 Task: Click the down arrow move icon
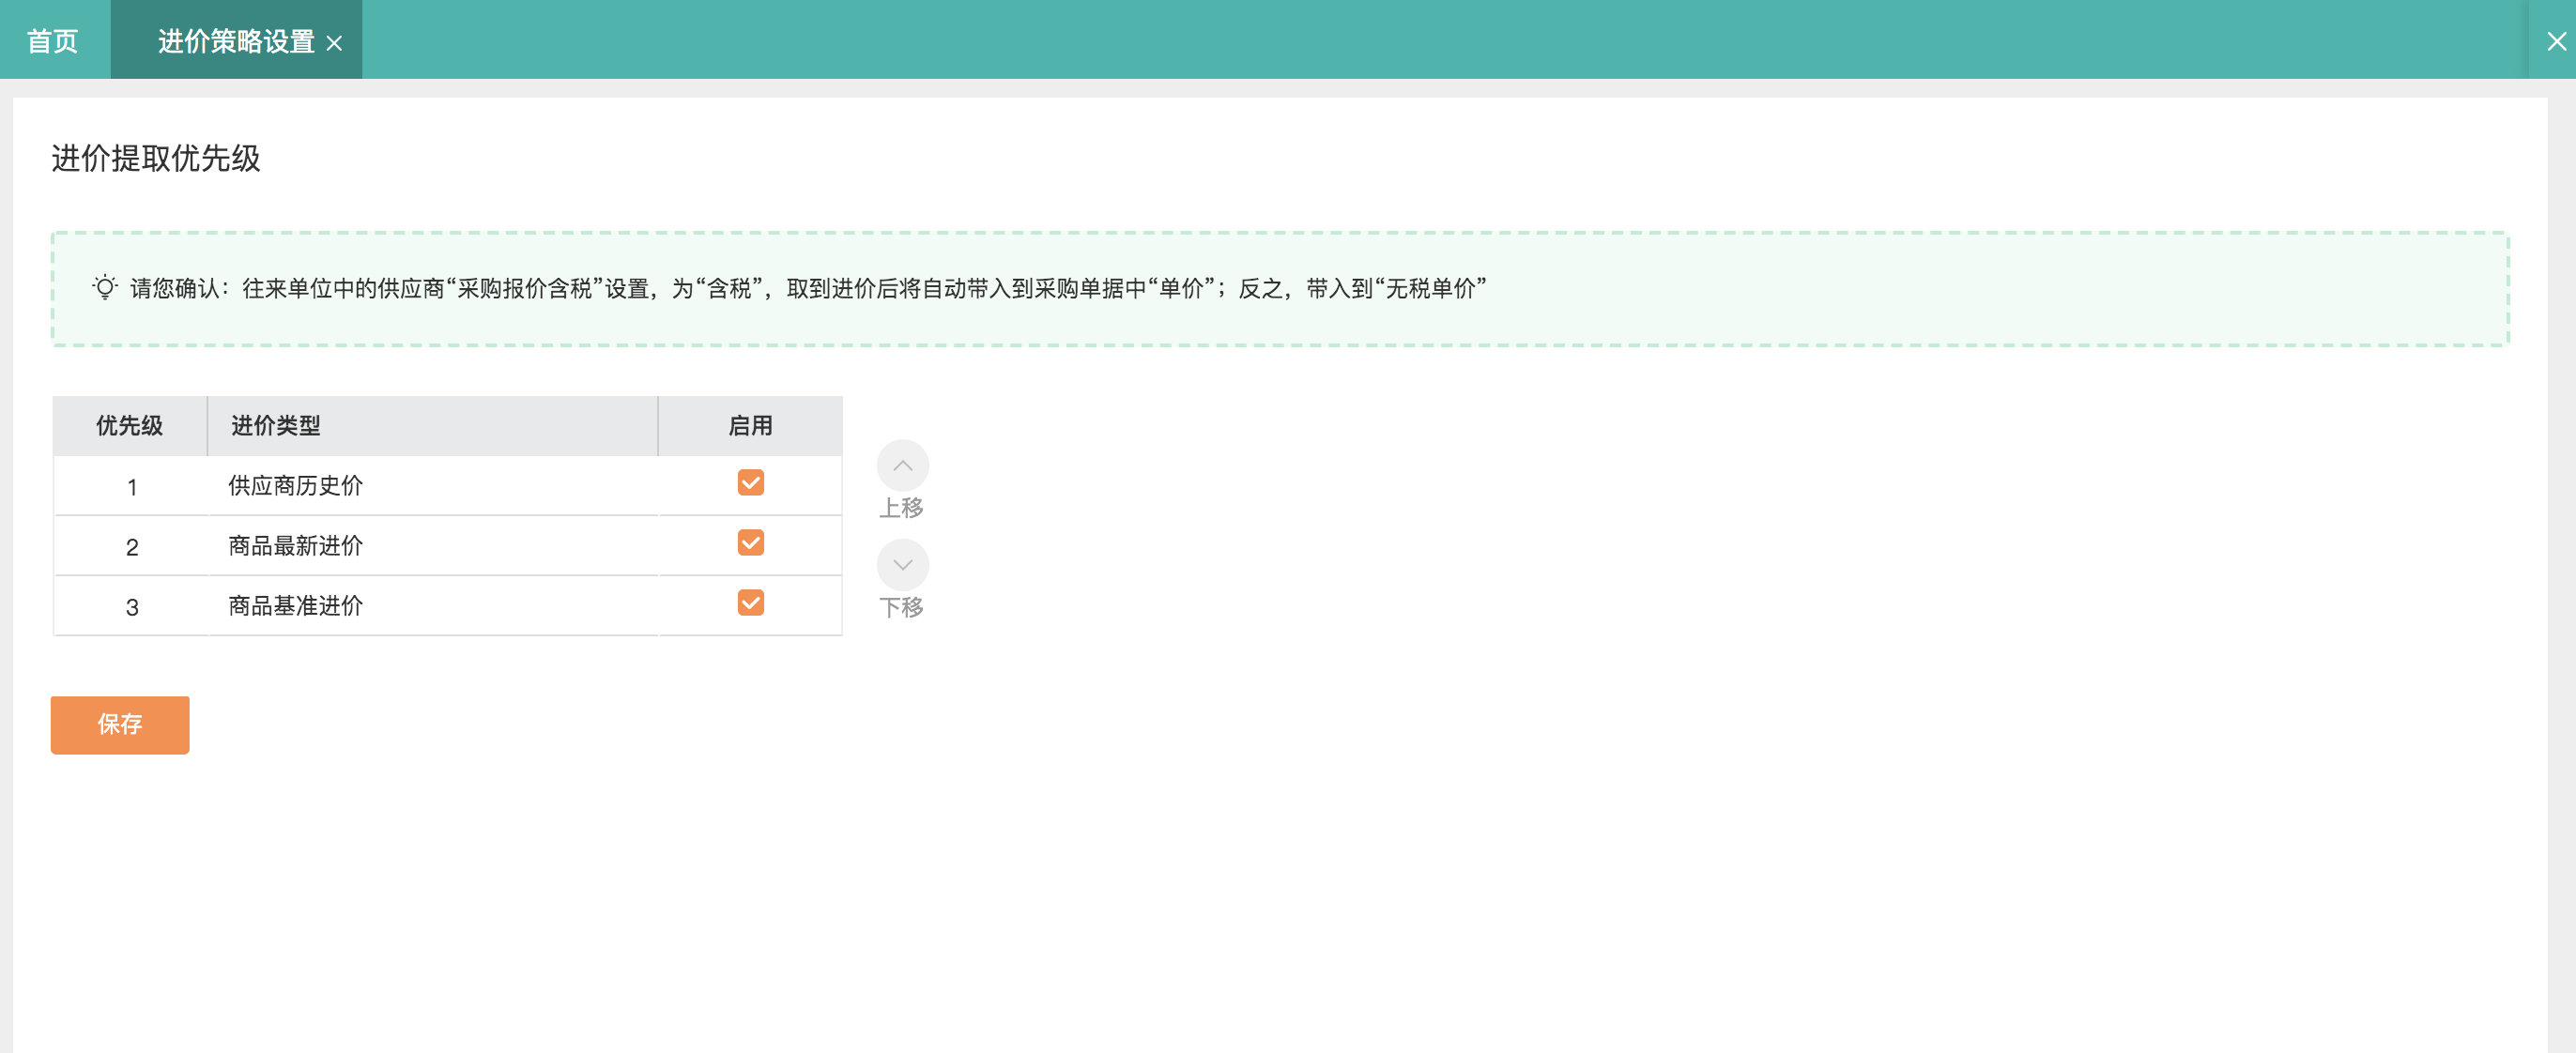coord(903,565)
